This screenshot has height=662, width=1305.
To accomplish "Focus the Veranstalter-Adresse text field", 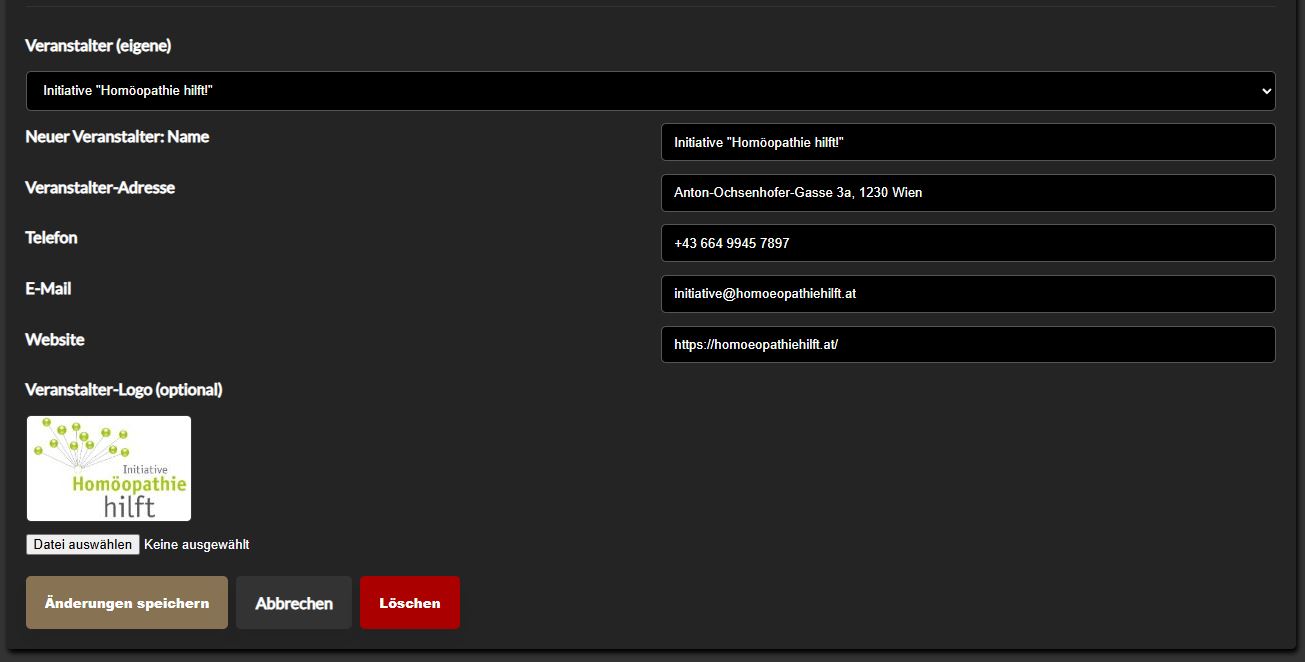I will point(967,193).
